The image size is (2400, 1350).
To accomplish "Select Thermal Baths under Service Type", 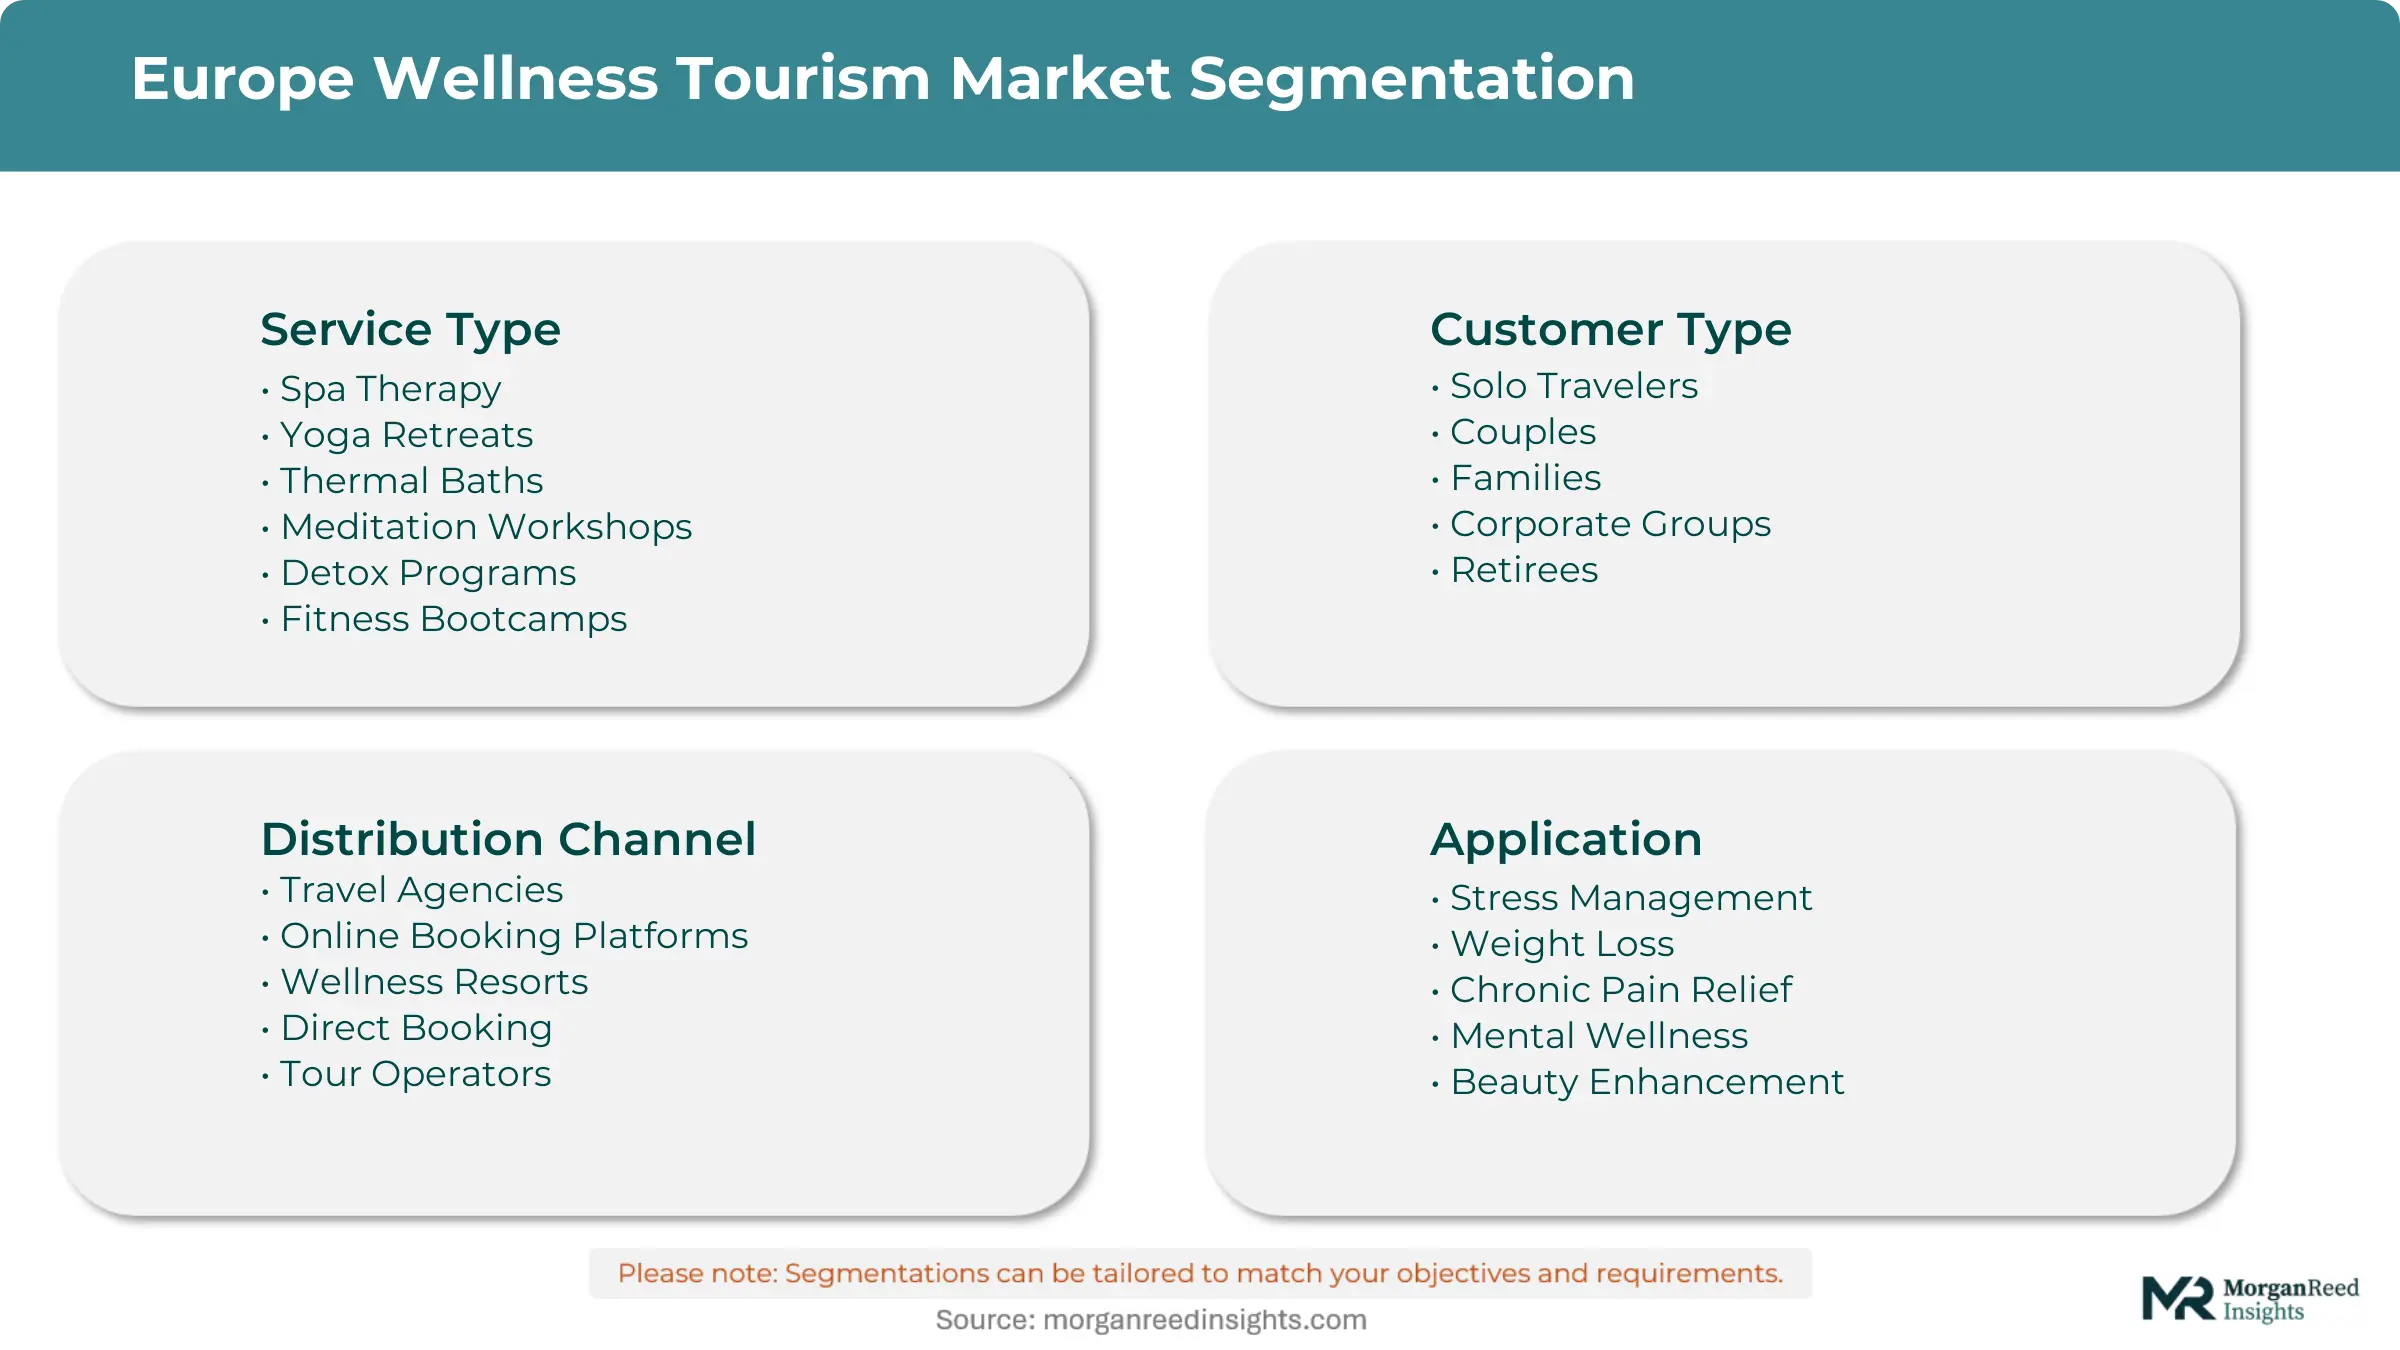I will pos(412,481).
